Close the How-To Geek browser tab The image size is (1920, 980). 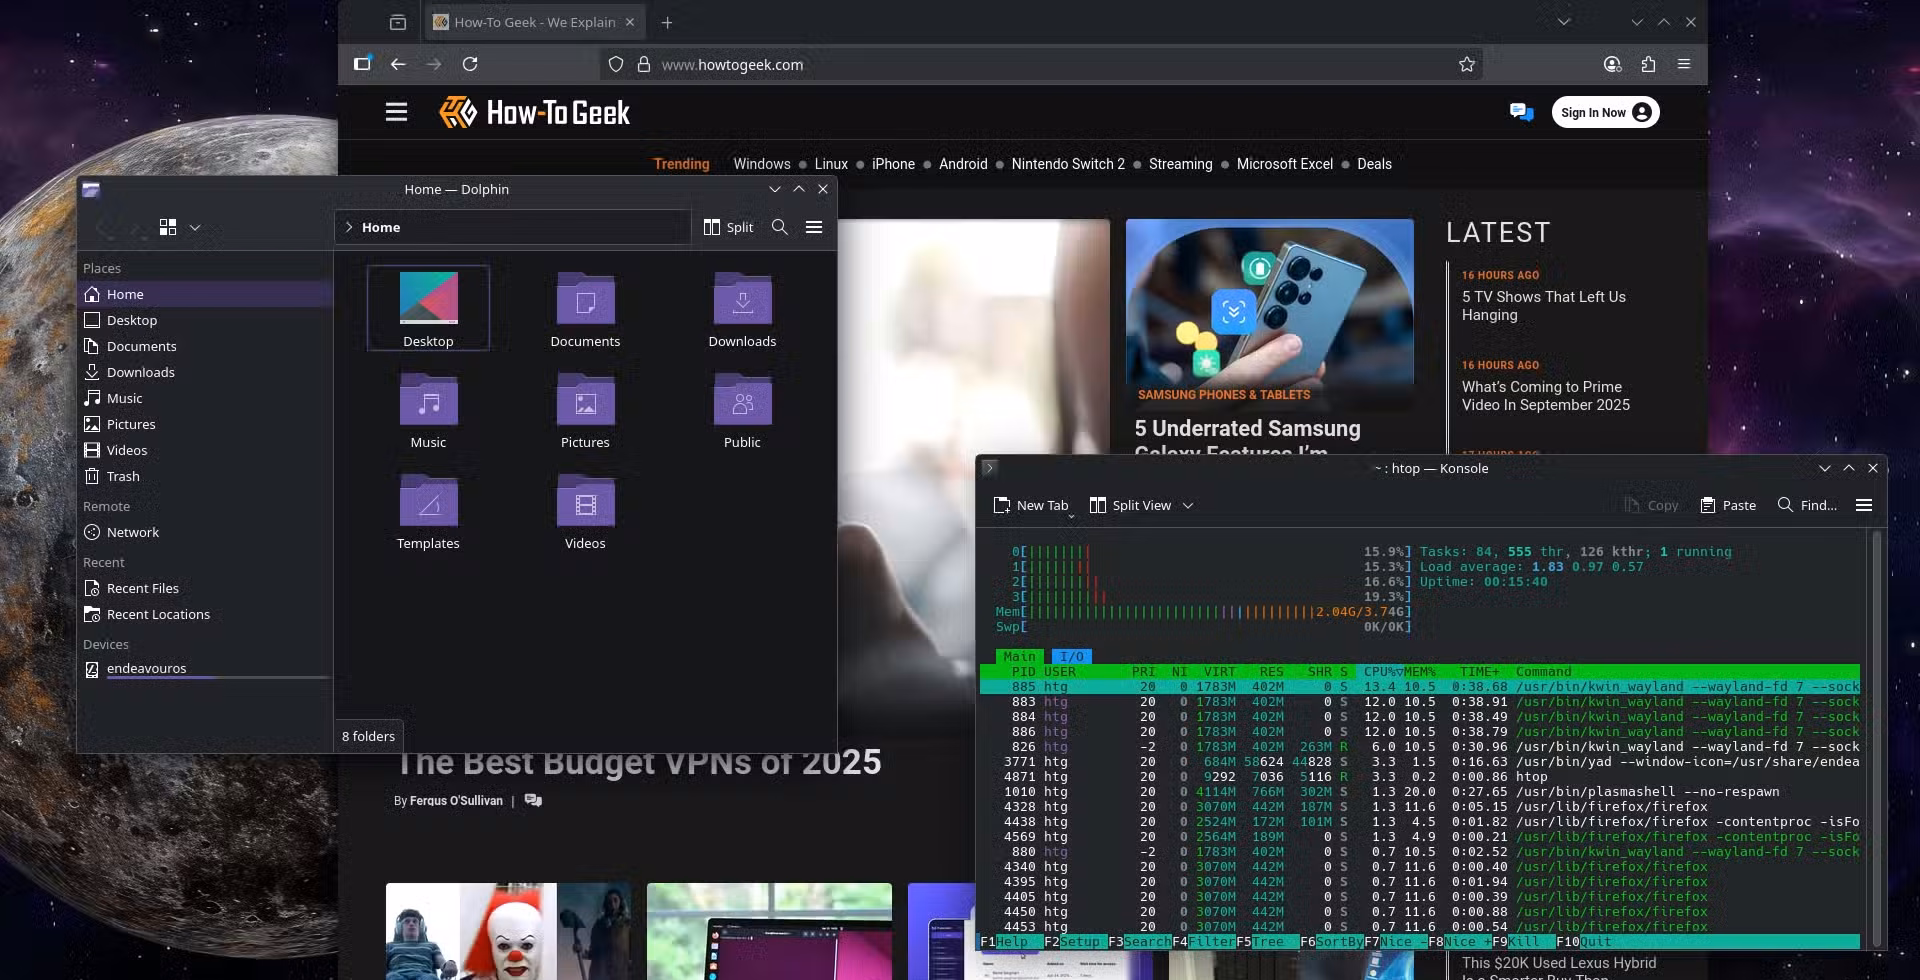[630, 22]
